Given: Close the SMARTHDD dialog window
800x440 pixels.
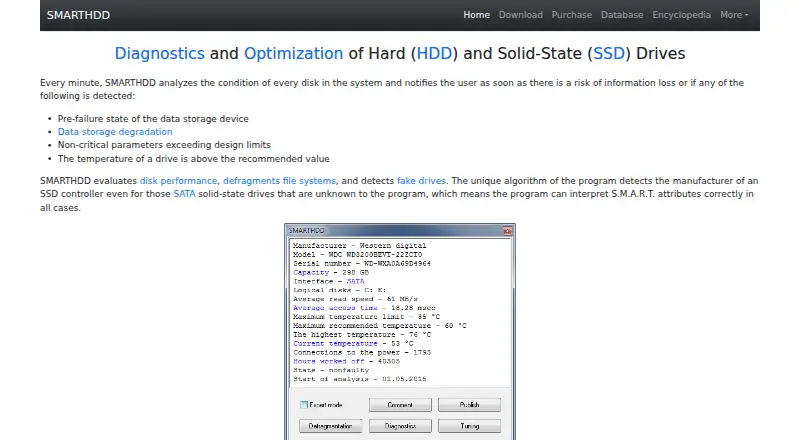Looking at the screenshot, I should click(507, 231).
